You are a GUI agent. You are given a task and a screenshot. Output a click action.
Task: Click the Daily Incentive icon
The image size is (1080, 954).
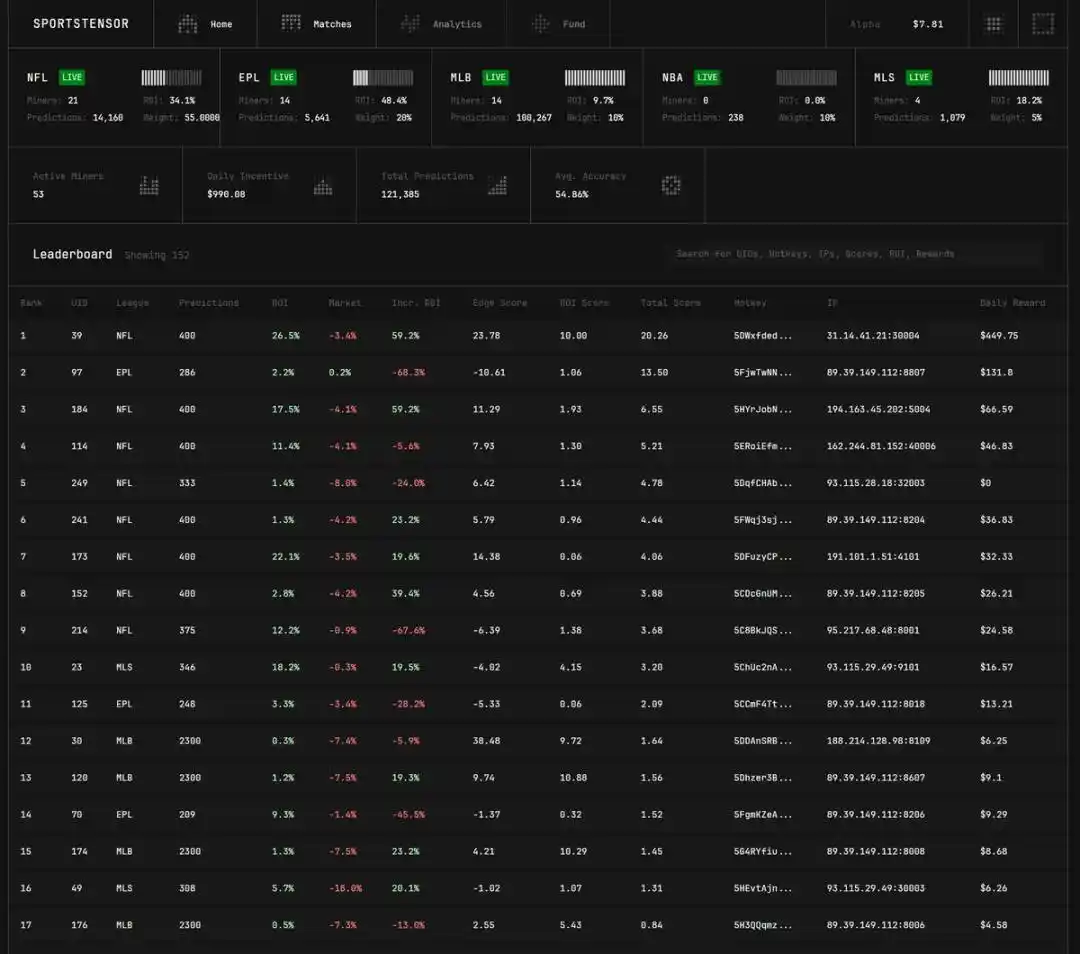tap(323, 186)
